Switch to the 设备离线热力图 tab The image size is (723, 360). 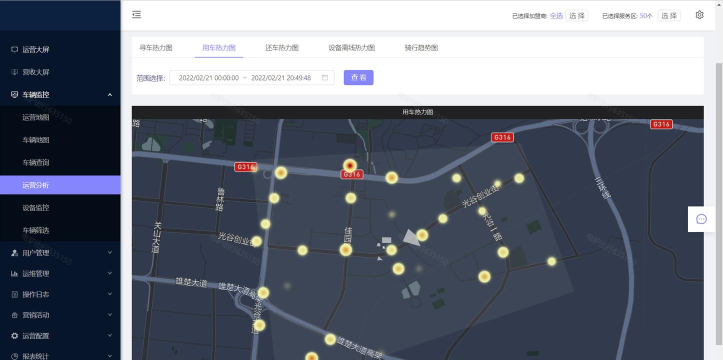(352, 47)
